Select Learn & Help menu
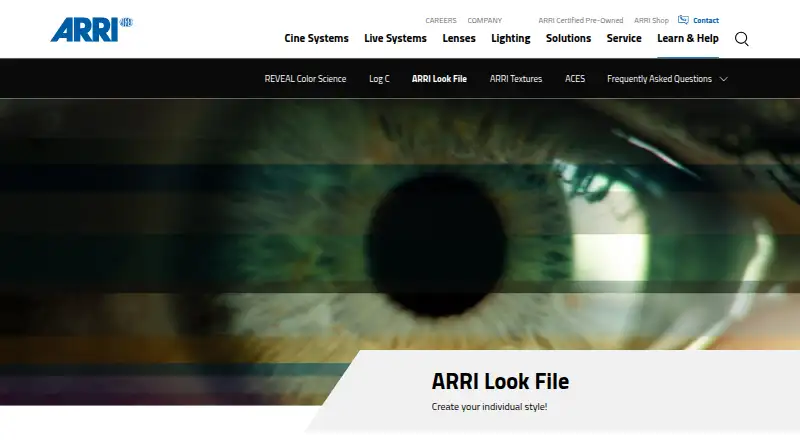 coord(688,38)
